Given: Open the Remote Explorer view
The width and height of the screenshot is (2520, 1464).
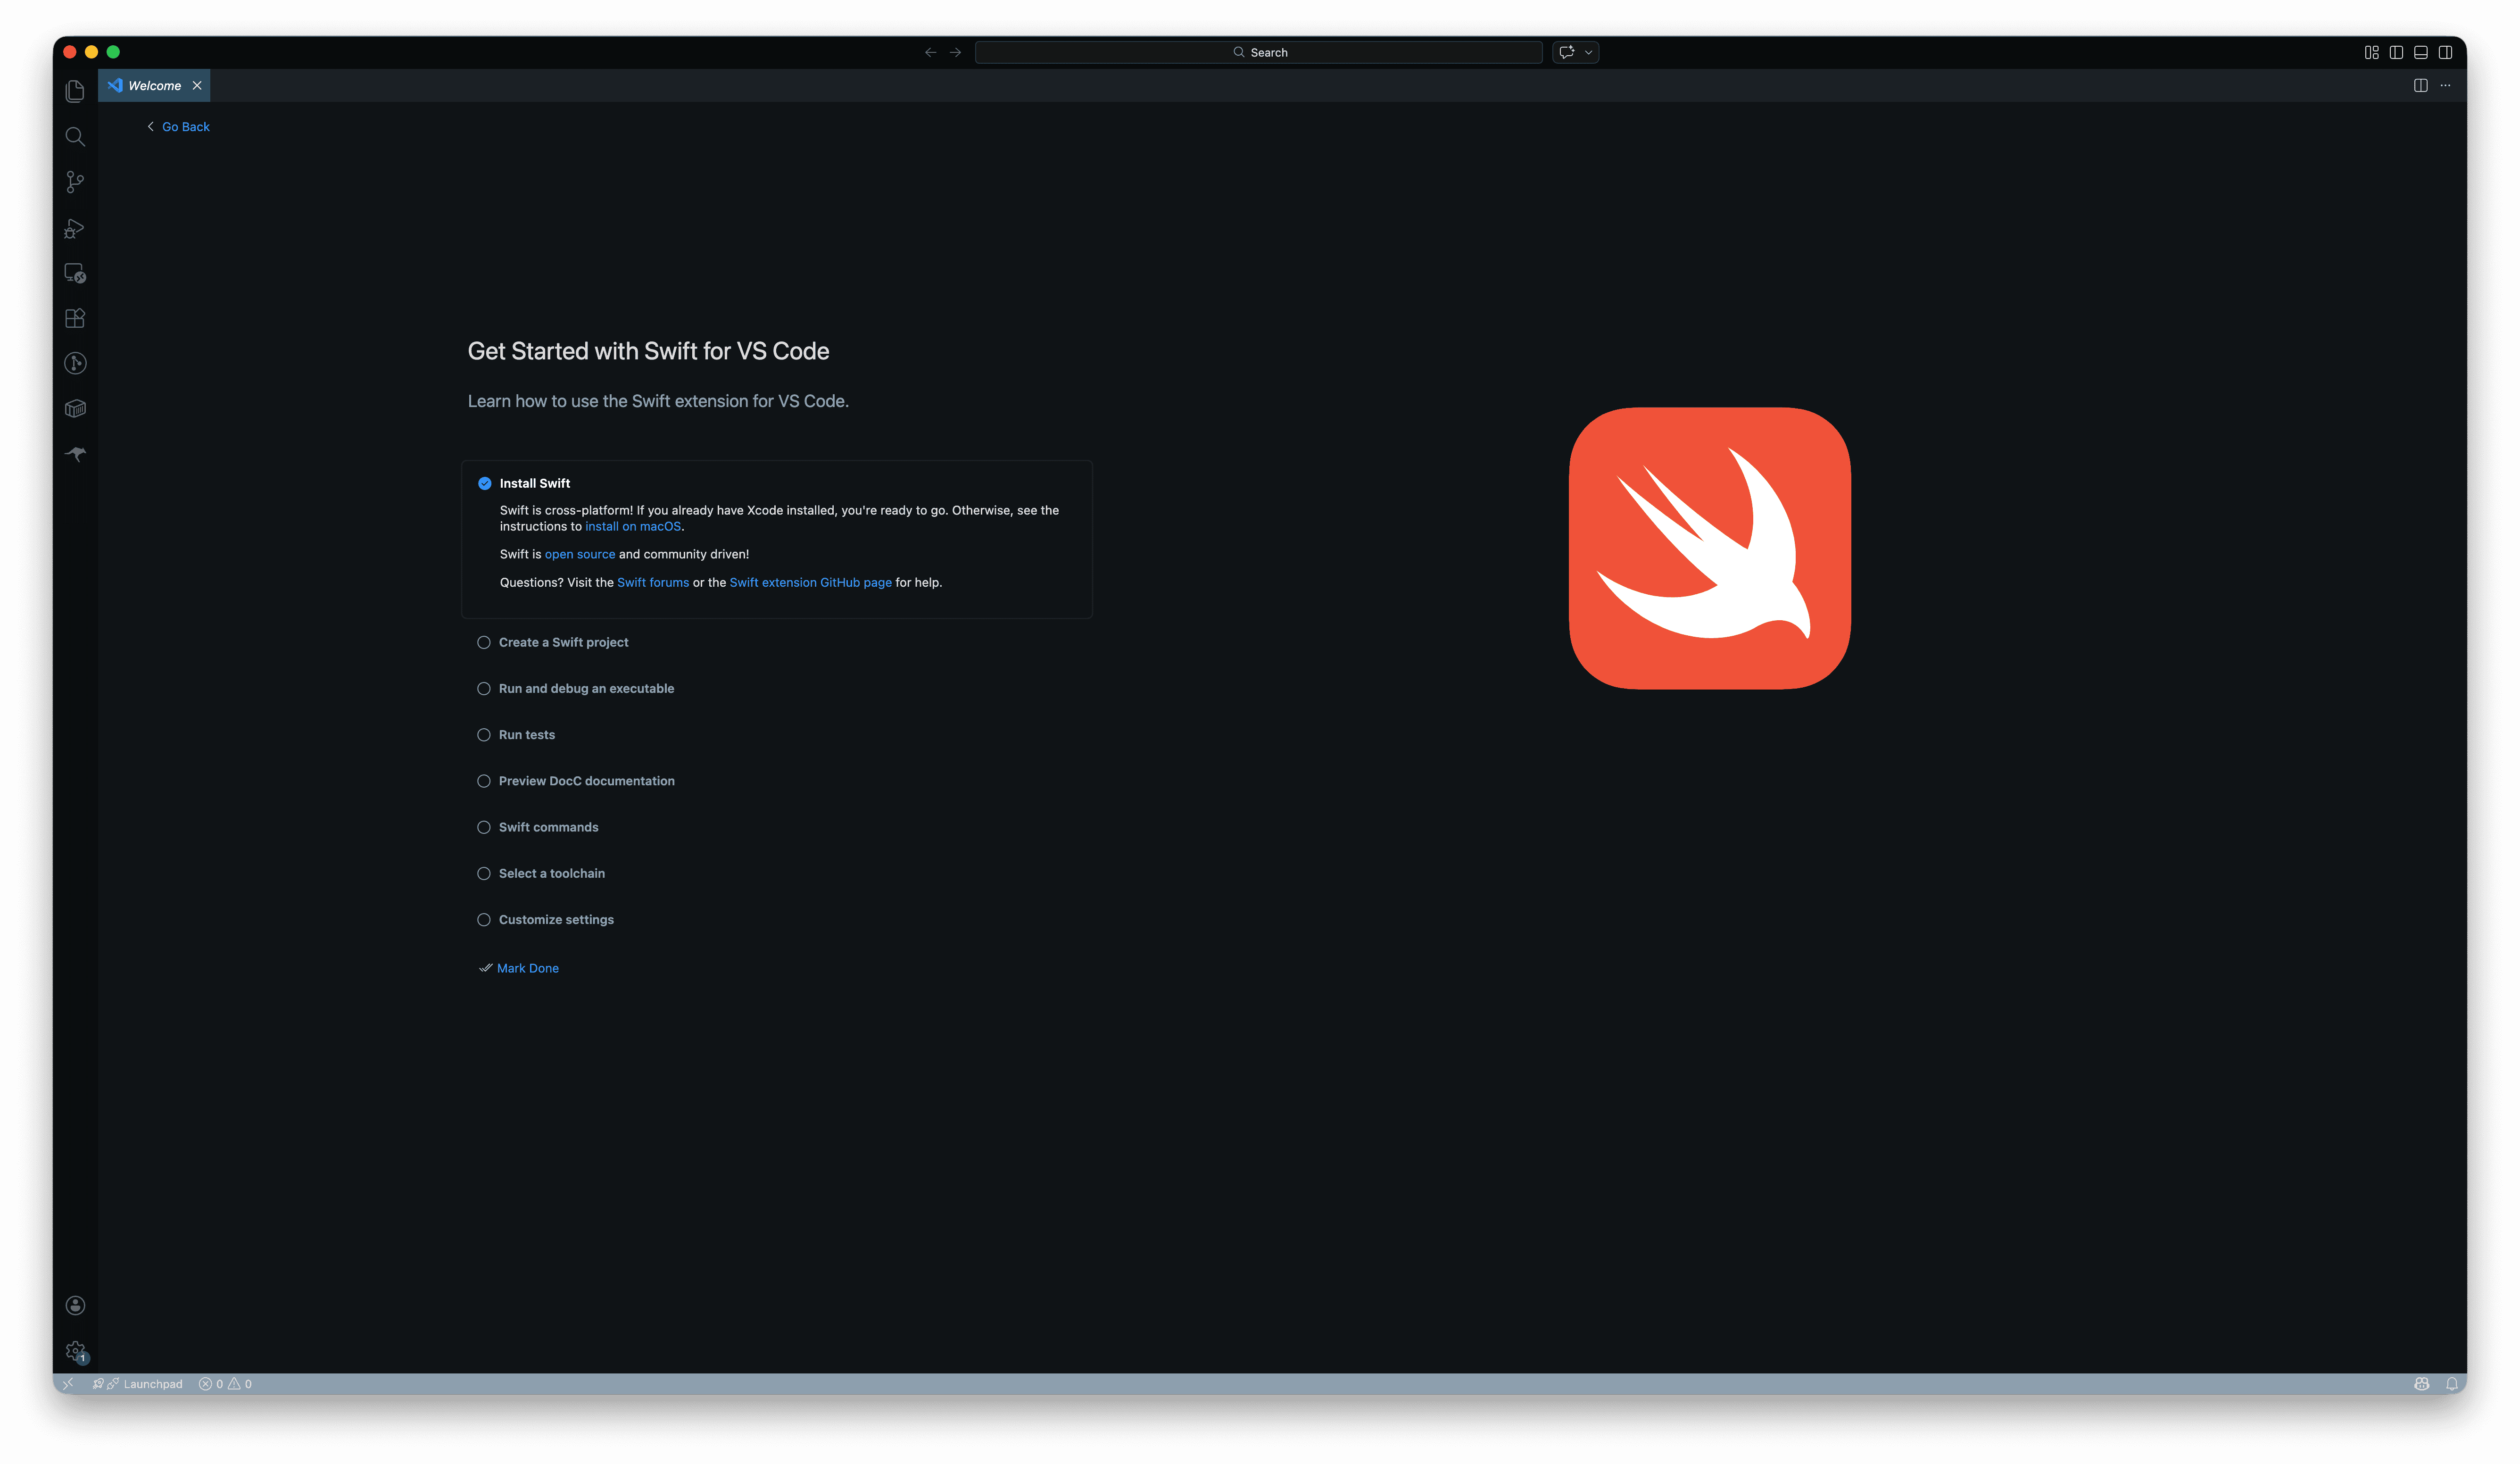Looking at the screenshot, I should (x=75, y=272).
